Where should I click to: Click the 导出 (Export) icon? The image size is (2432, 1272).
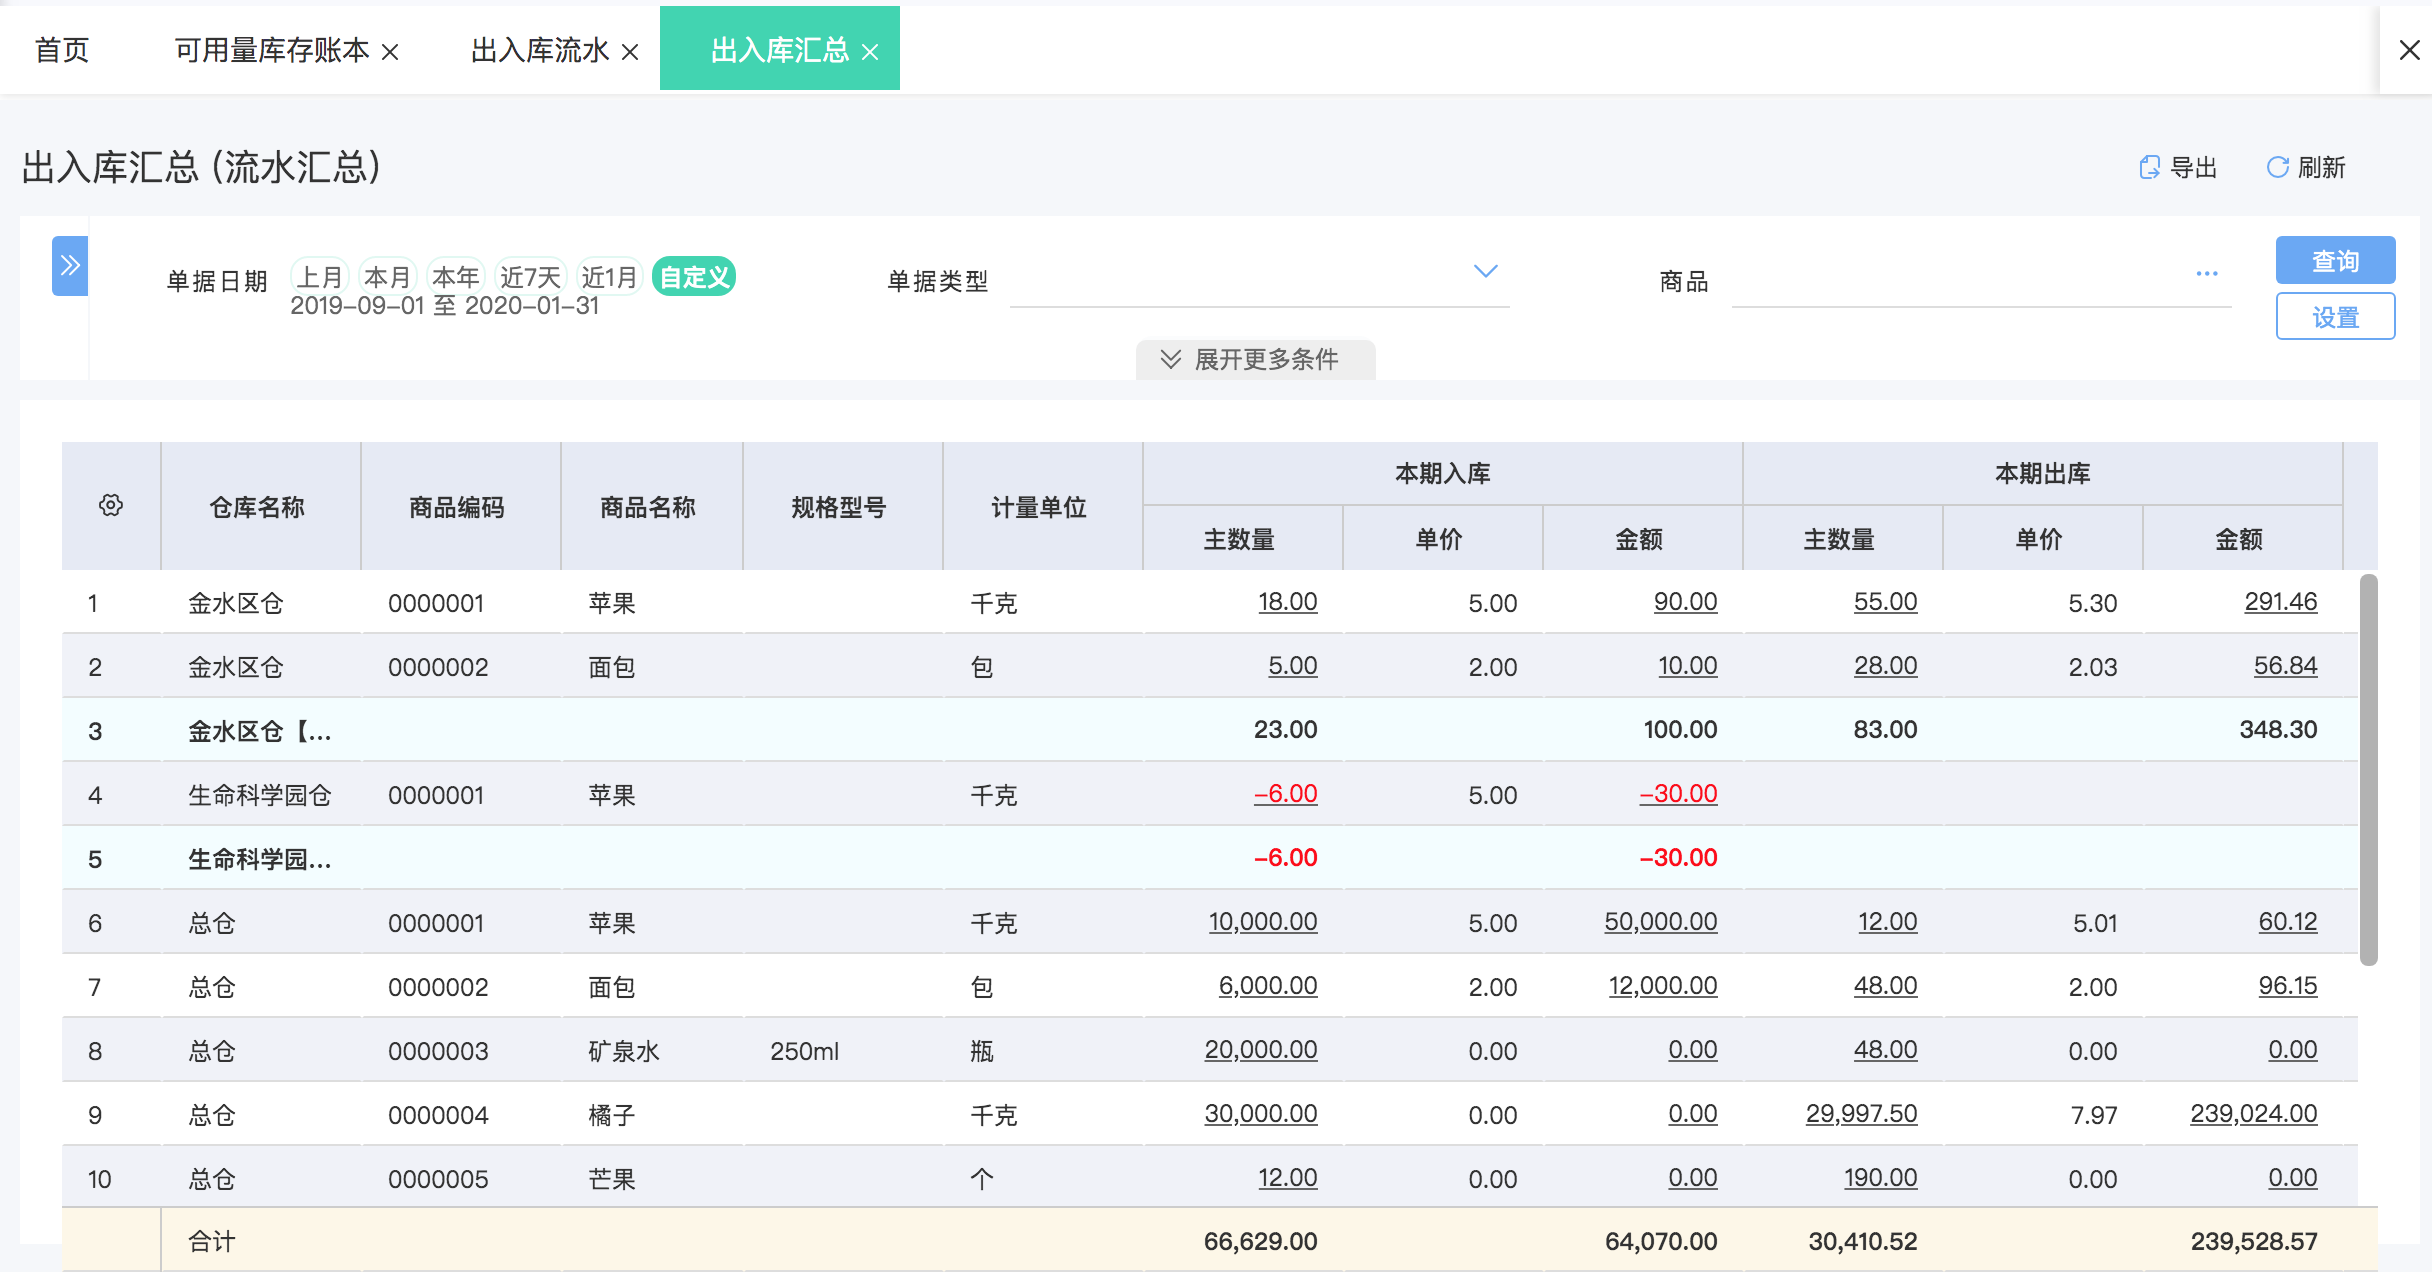click(x=2149, y=169)
